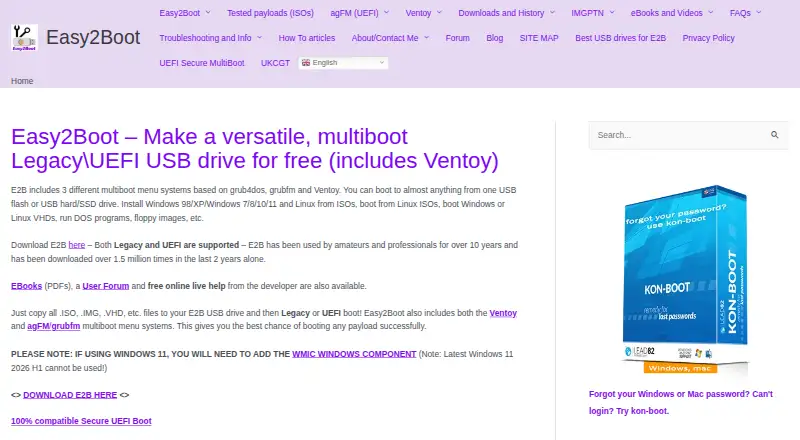Open the EBooks link

pyautogui.click(x=27, y=286)
